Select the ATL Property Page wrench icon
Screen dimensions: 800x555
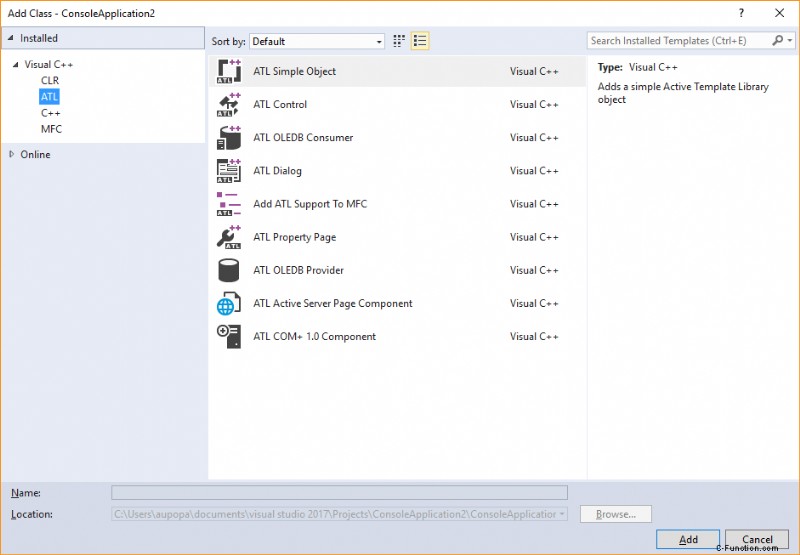229,237
